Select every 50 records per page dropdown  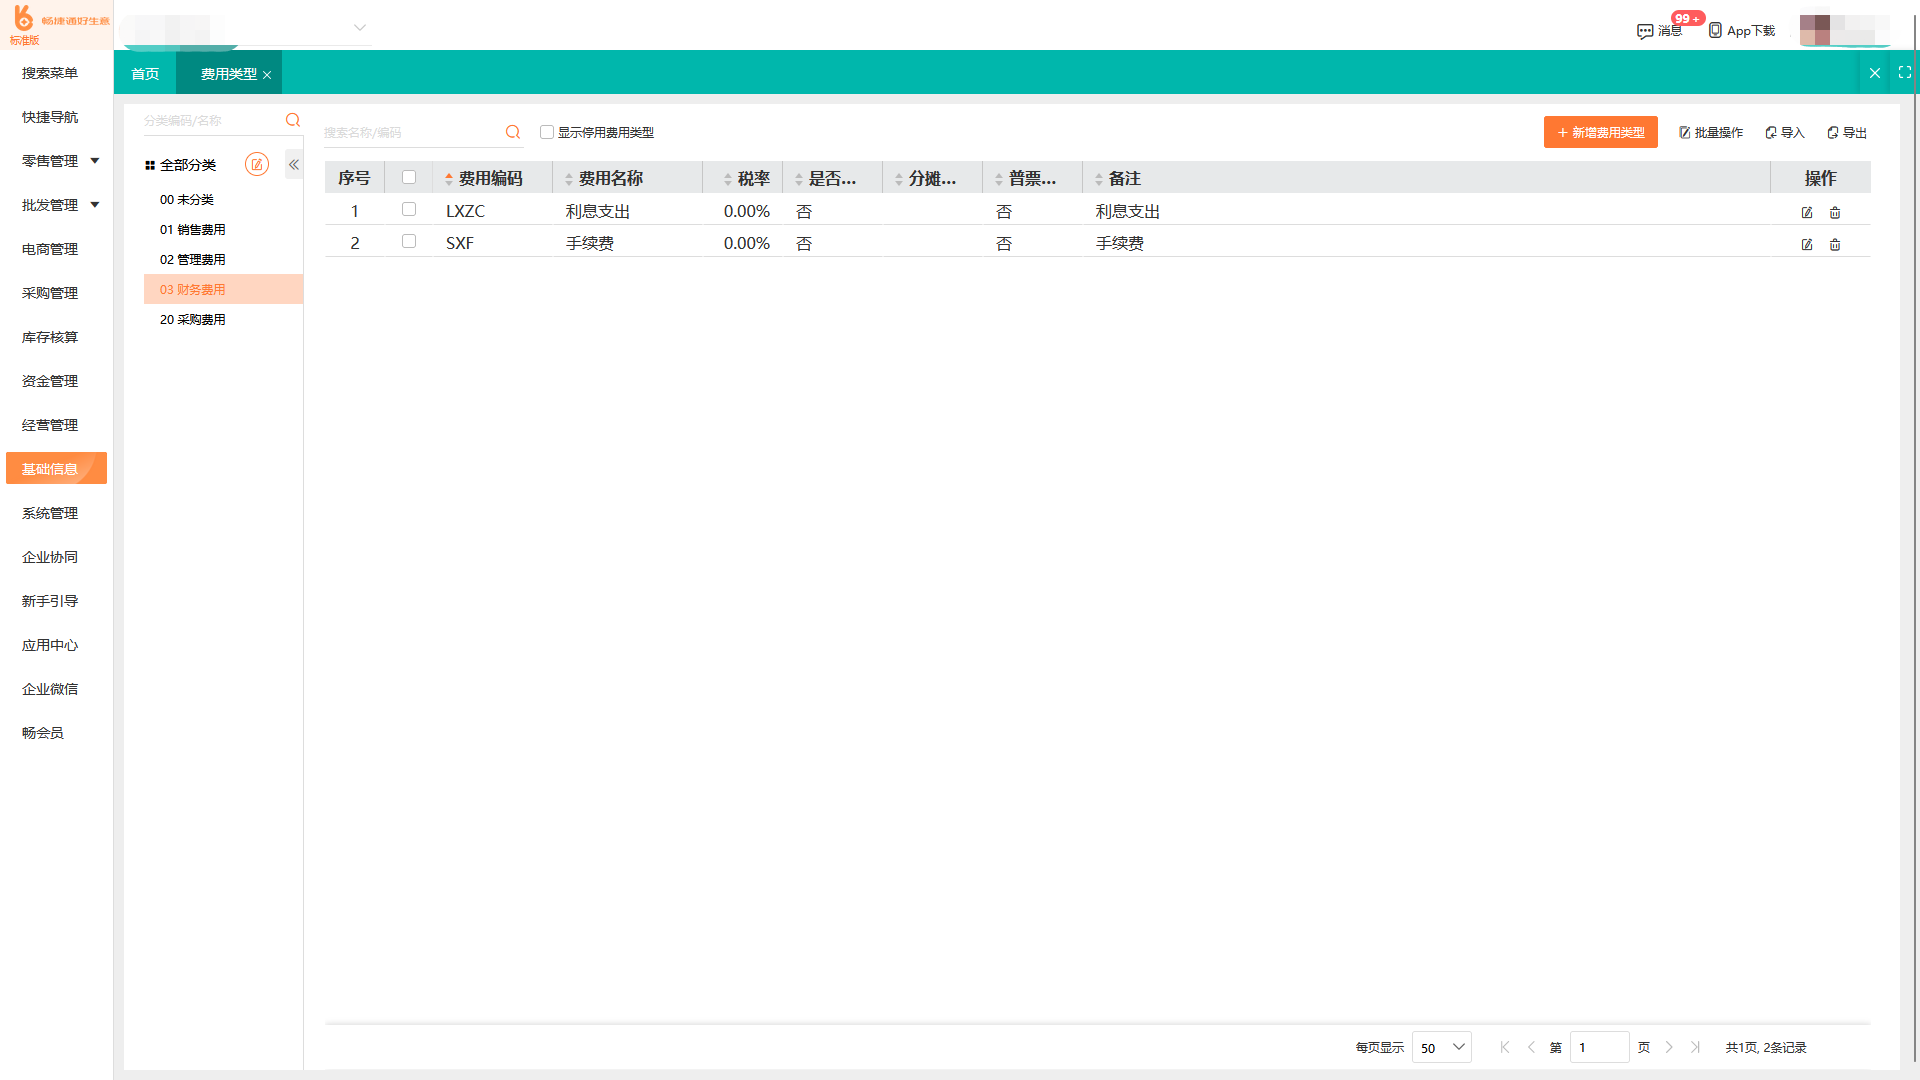click(1439, 1047)
